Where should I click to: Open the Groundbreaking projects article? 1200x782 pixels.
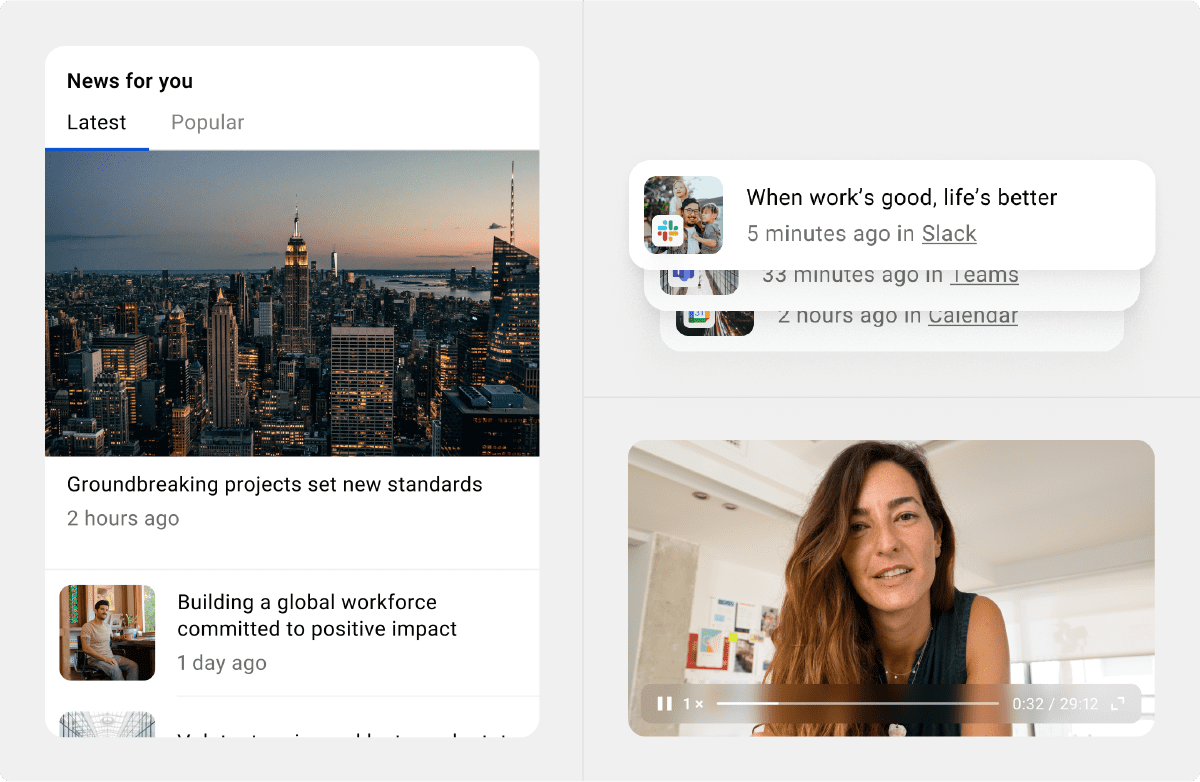pos(274,484)
